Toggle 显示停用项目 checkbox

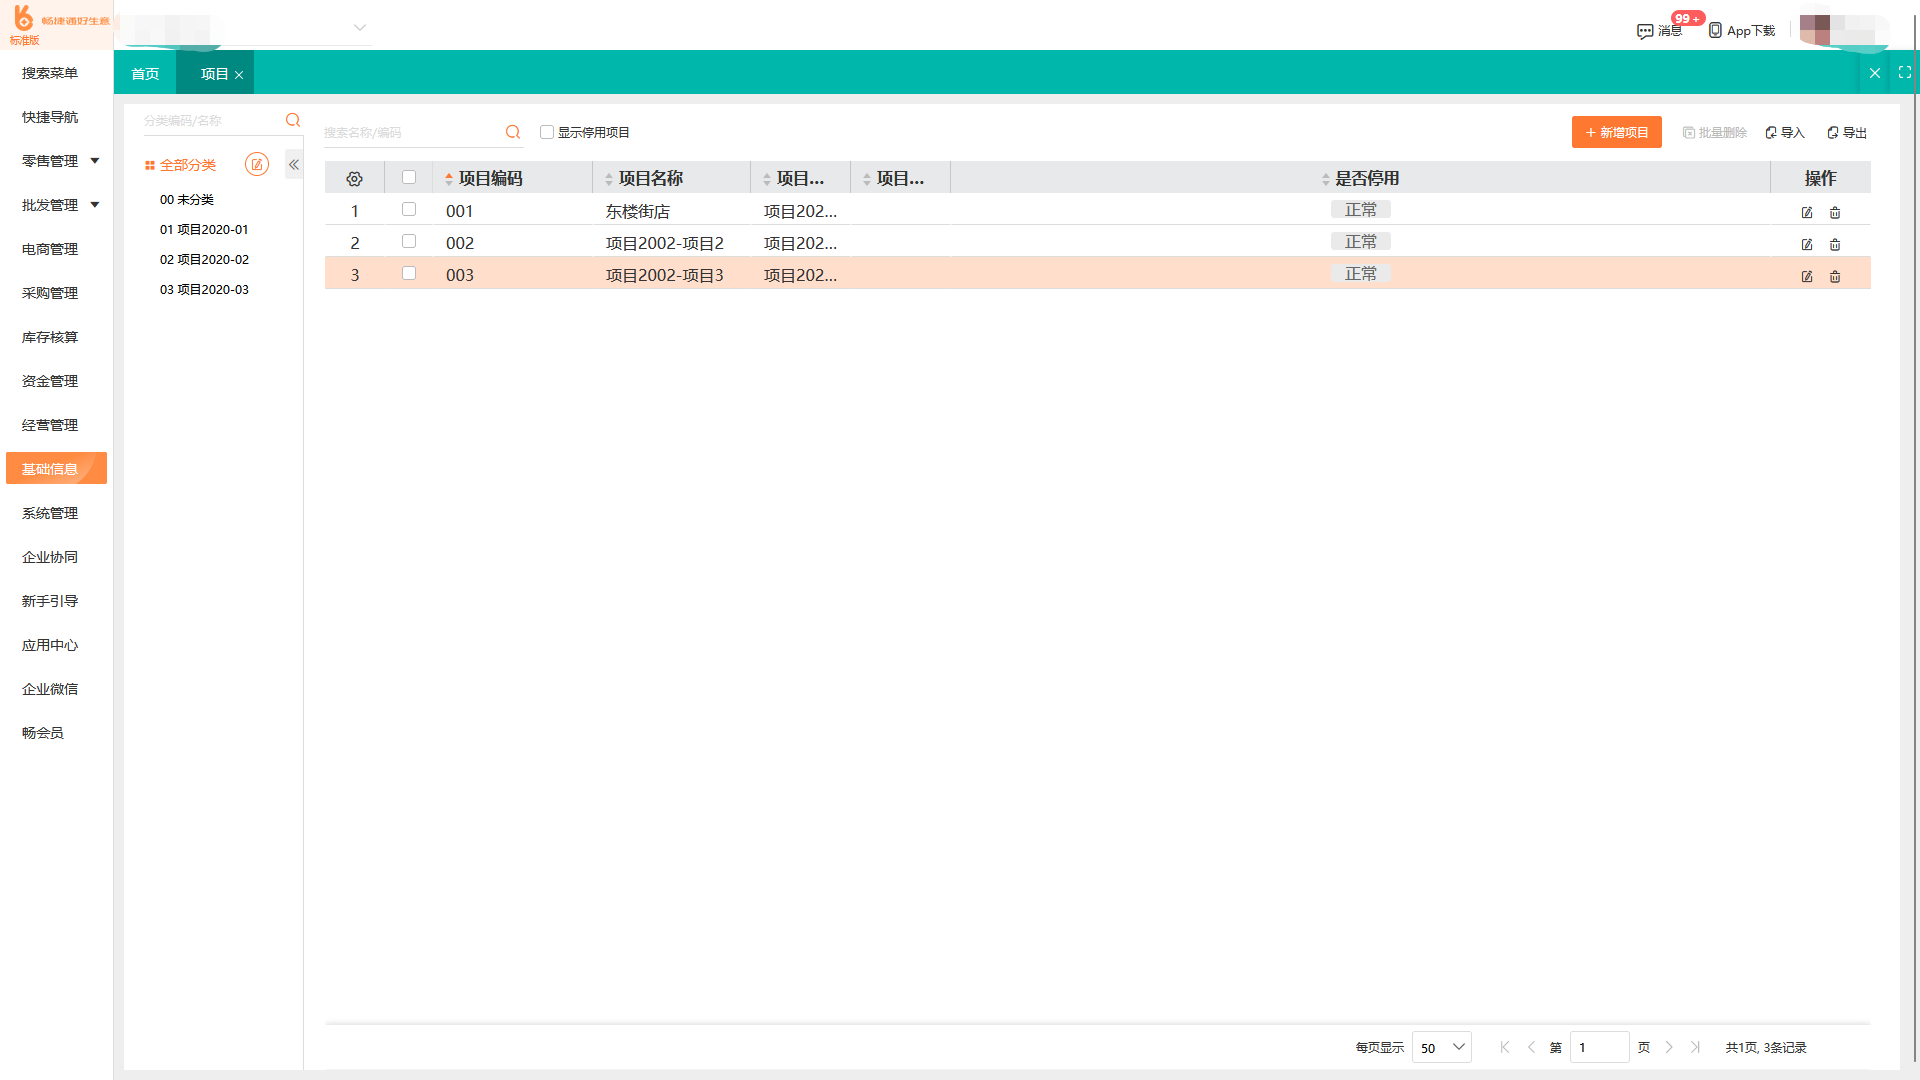[x=546, y=132]
